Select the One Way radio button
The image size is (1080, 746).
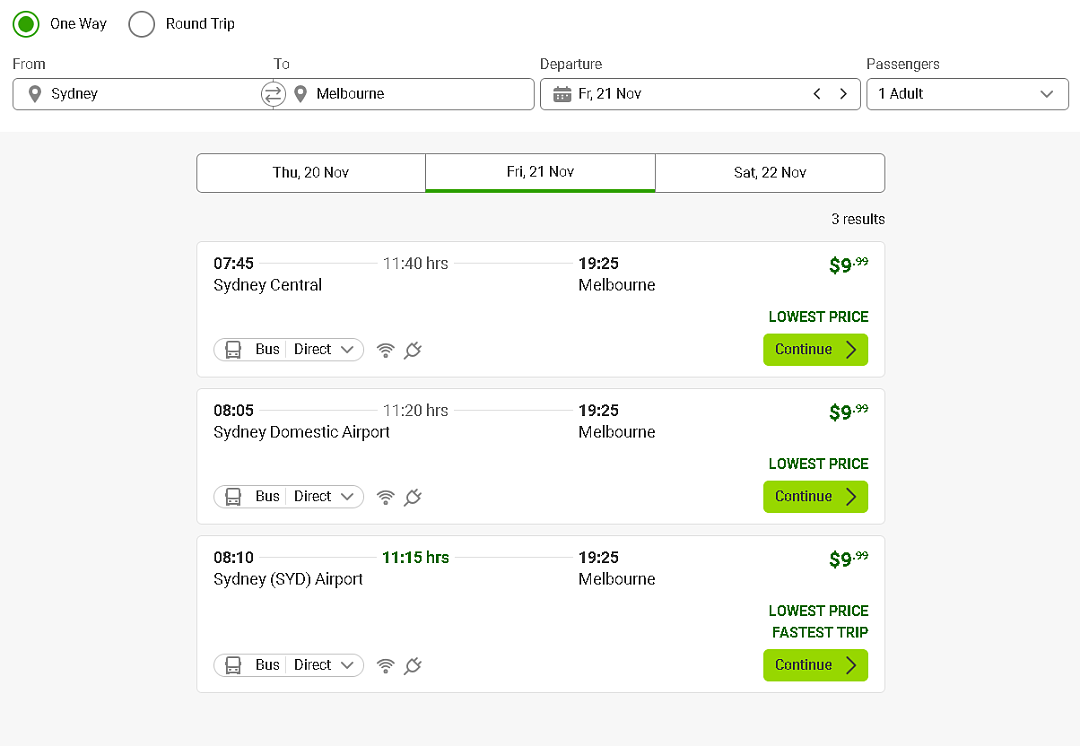26,24
